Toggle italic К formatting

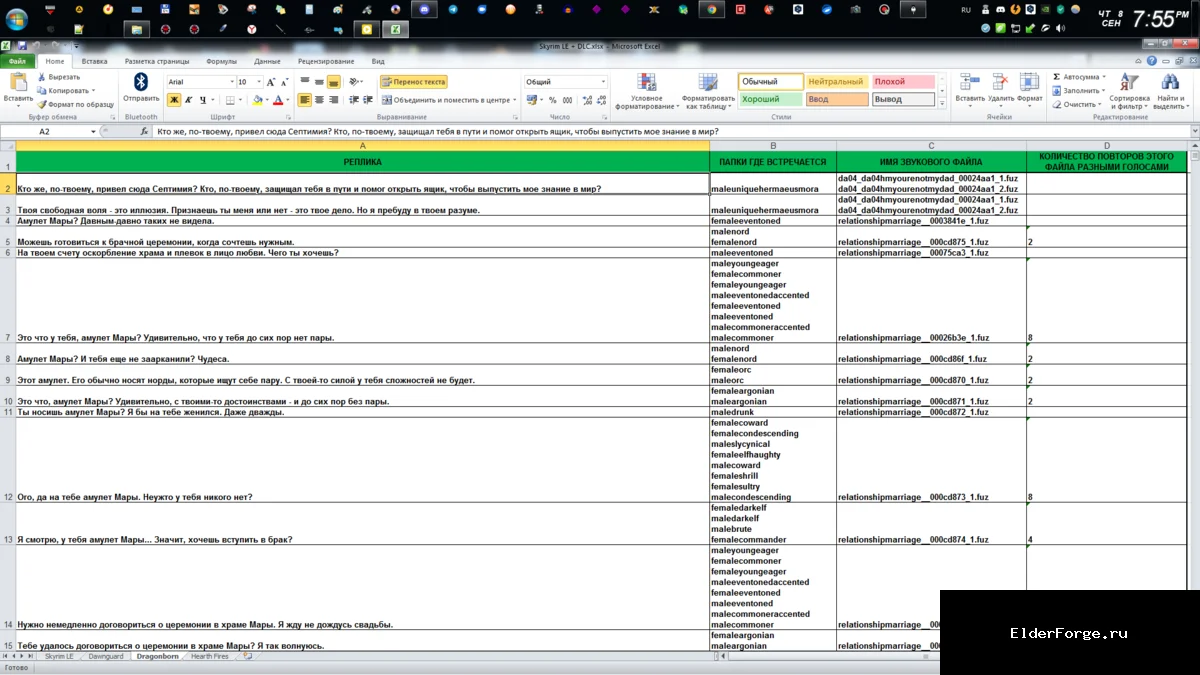pyautogui.click(x=188, y=100)
